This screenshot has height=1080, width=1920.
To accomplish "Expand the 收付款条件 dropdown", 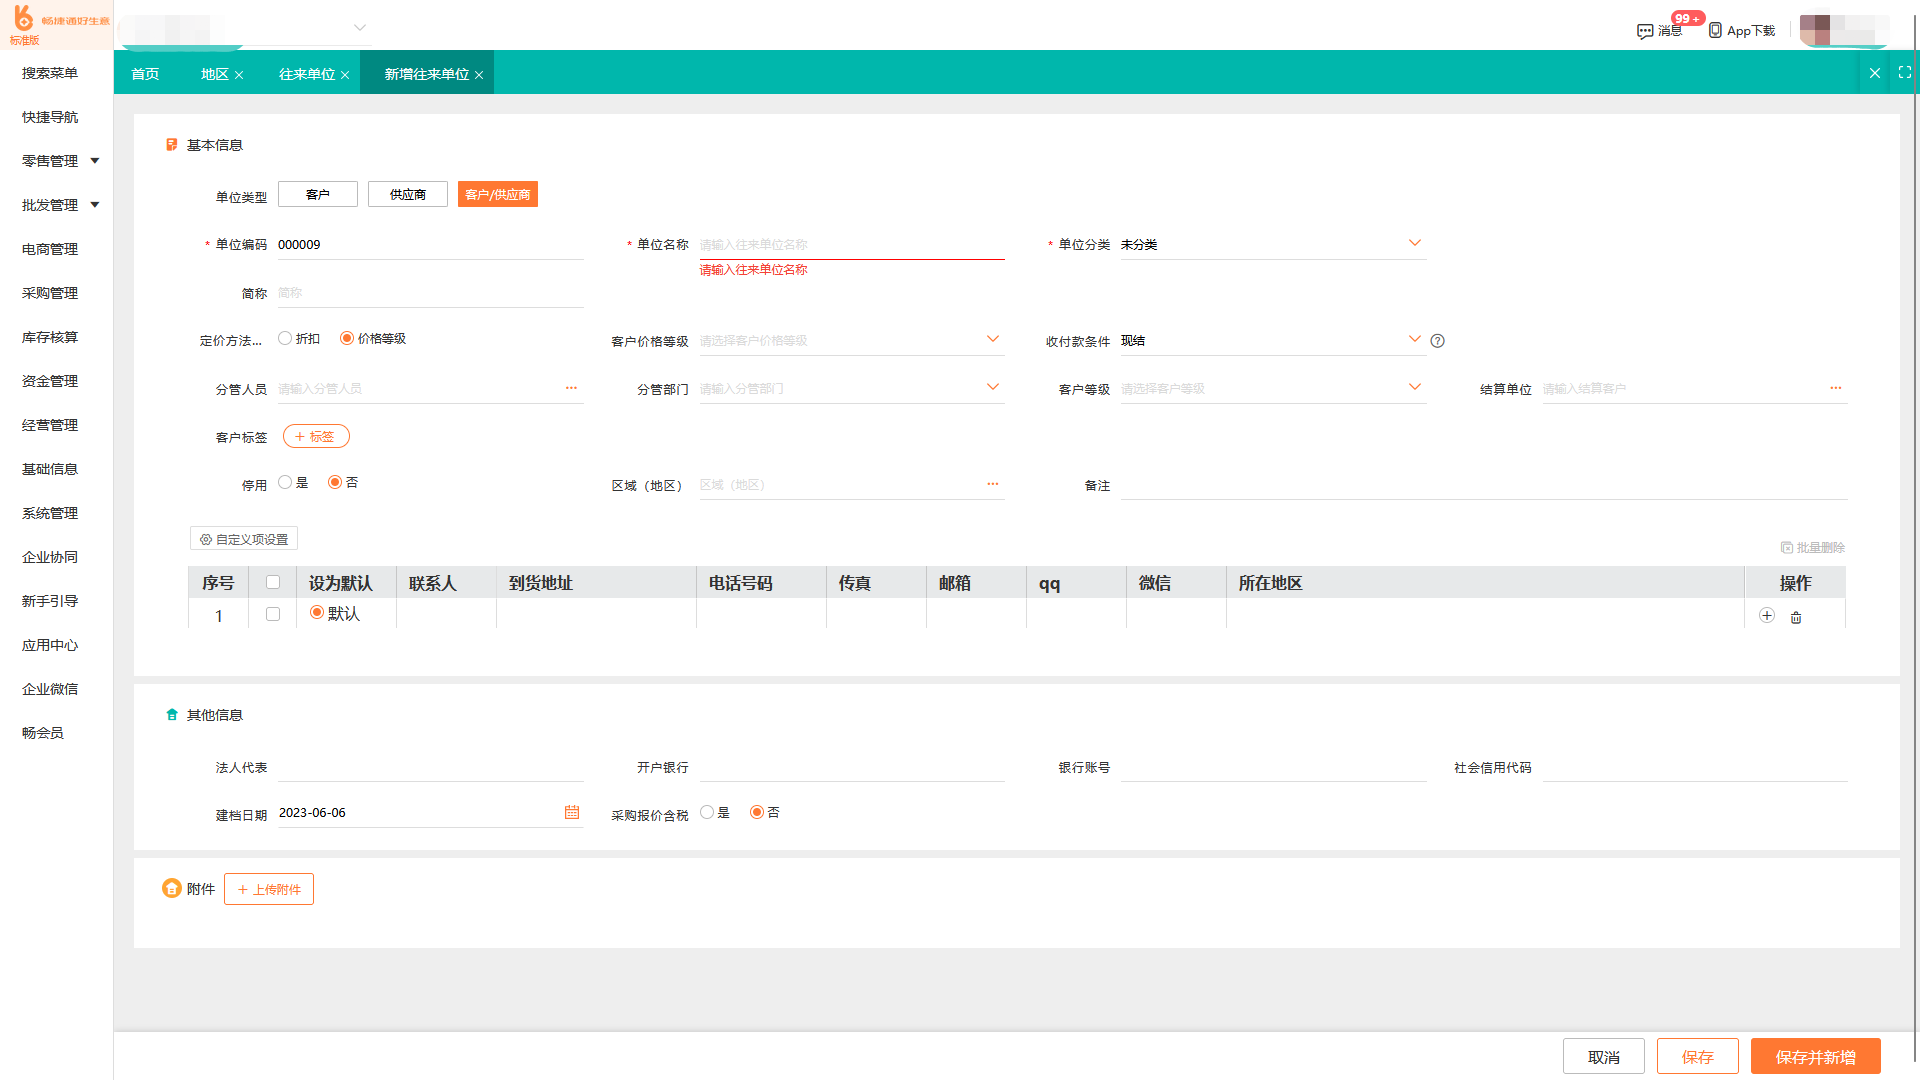I will [1412, 340].
